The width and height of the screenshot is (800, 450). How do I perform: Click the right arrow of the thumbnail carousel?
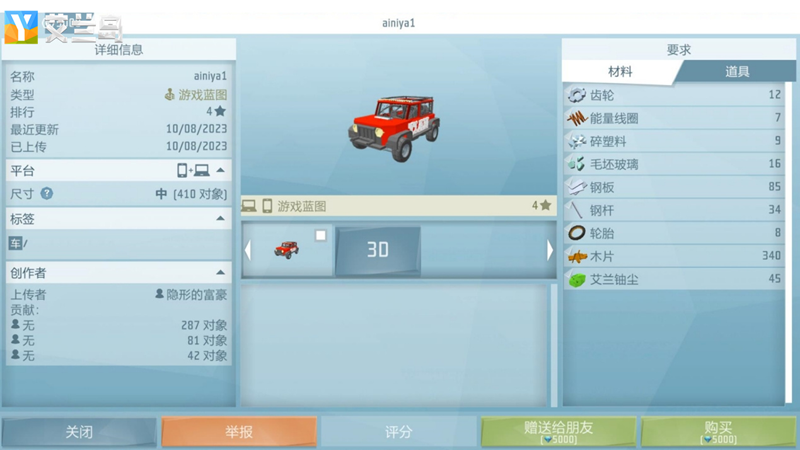click(550, 250)
